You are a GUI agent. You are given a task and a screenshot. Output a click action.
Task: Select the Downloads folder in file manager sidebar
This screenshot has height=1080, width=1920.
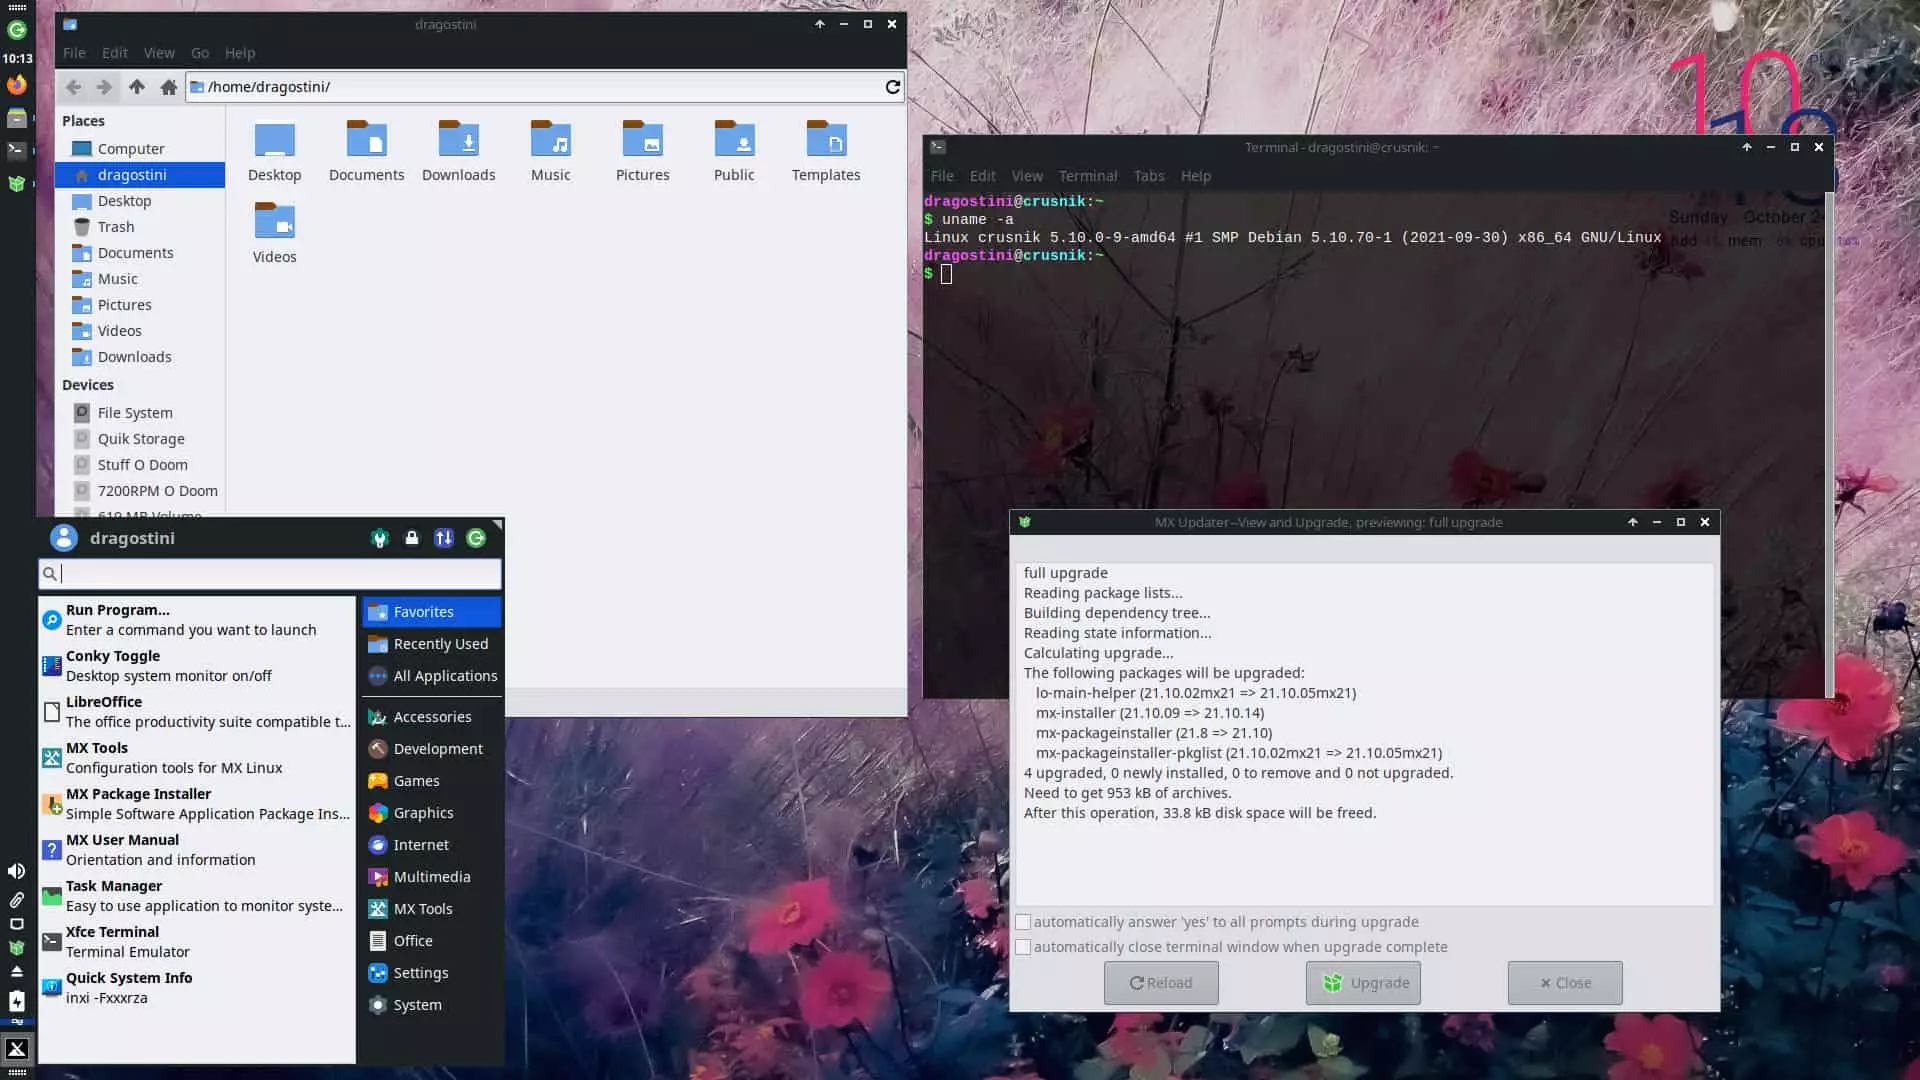133,356
